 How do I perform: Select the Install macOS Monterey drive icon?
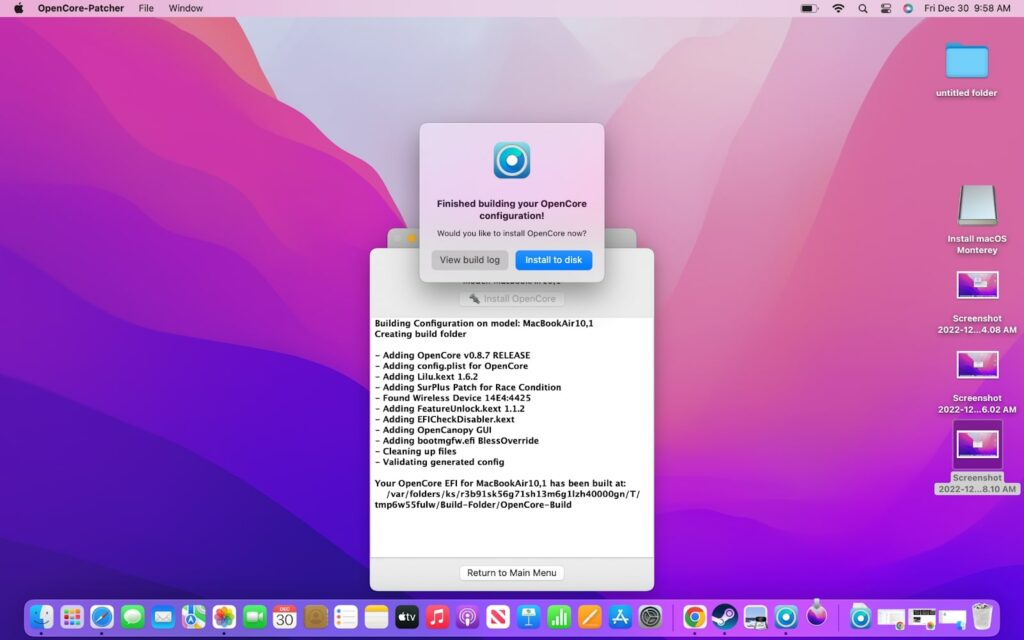(977, 206)
